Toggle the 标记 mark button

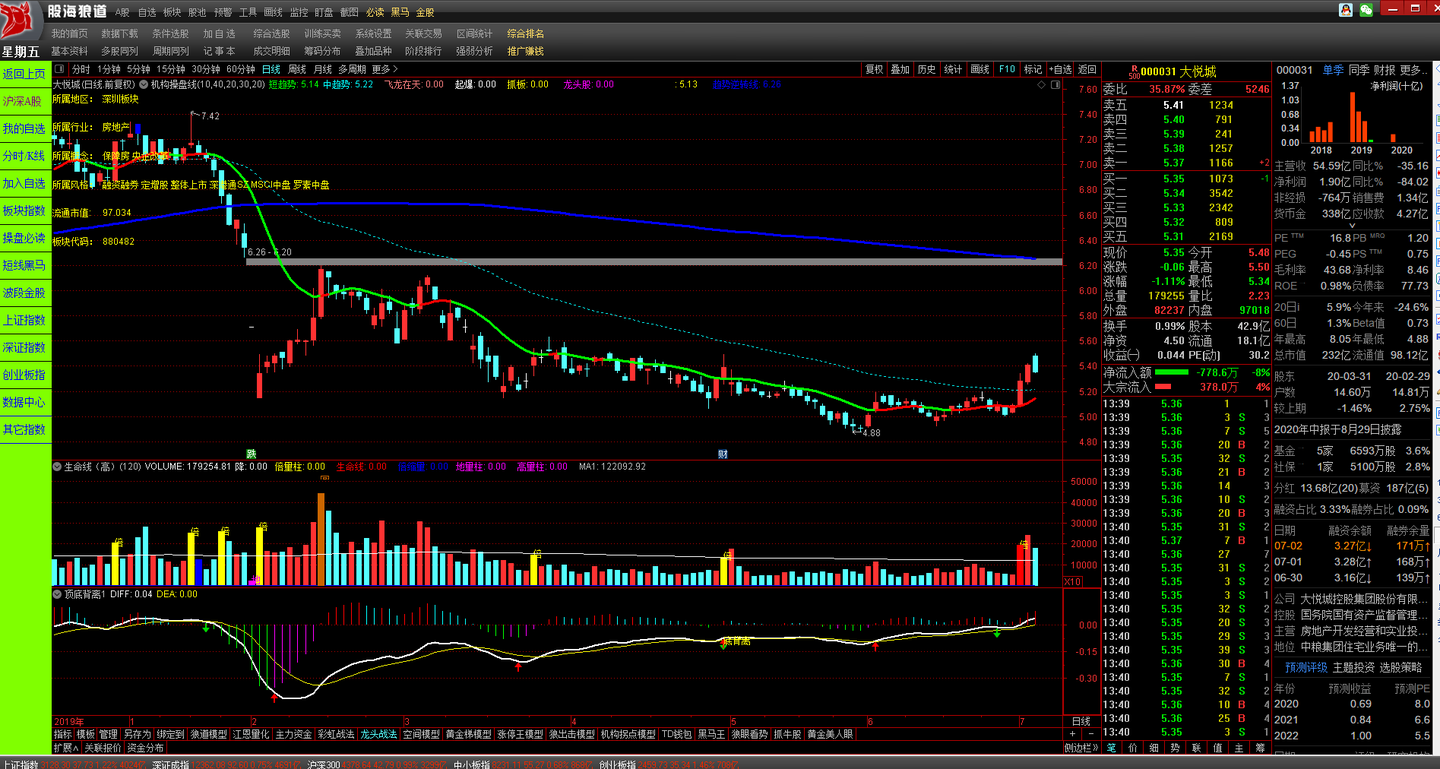click(1033, 70)
